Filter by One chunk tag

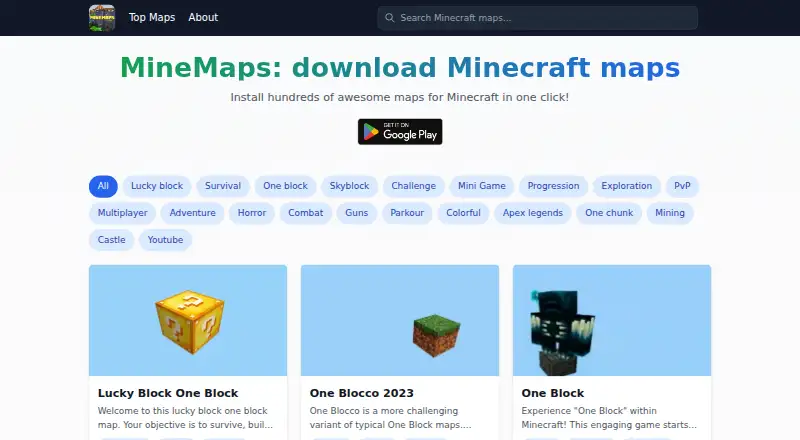coord(609,213)
